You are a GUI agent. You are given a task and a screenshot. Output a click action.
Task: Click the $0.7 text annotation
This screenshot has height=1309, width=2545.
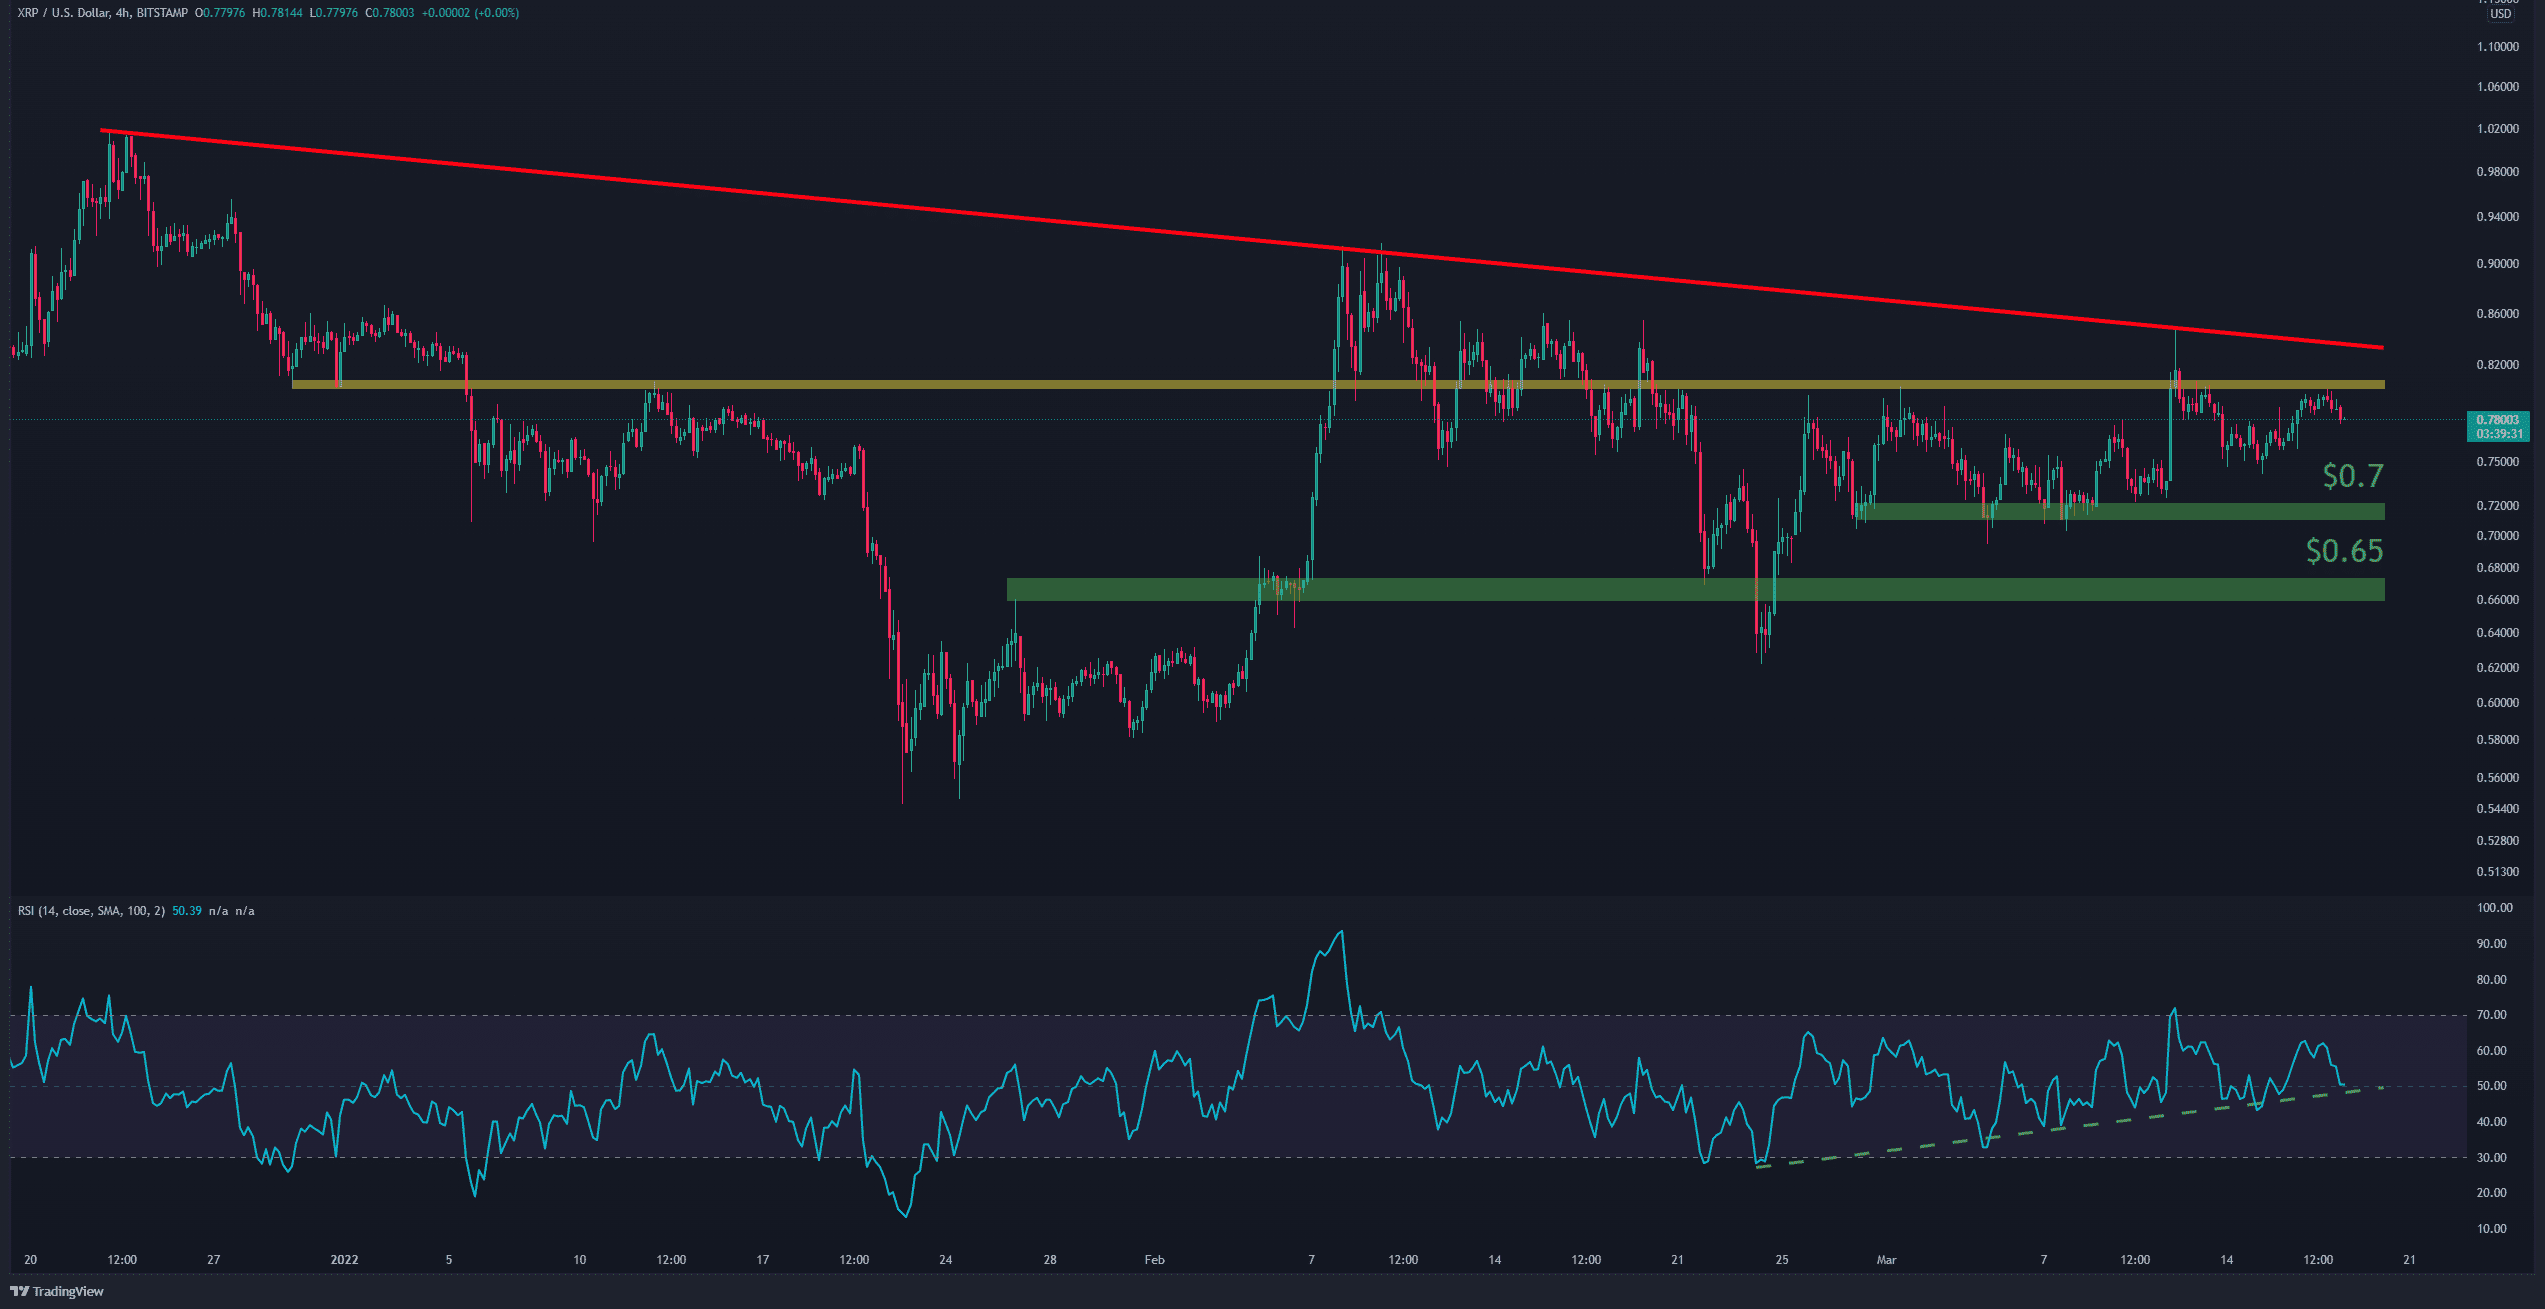(2353, 475)
